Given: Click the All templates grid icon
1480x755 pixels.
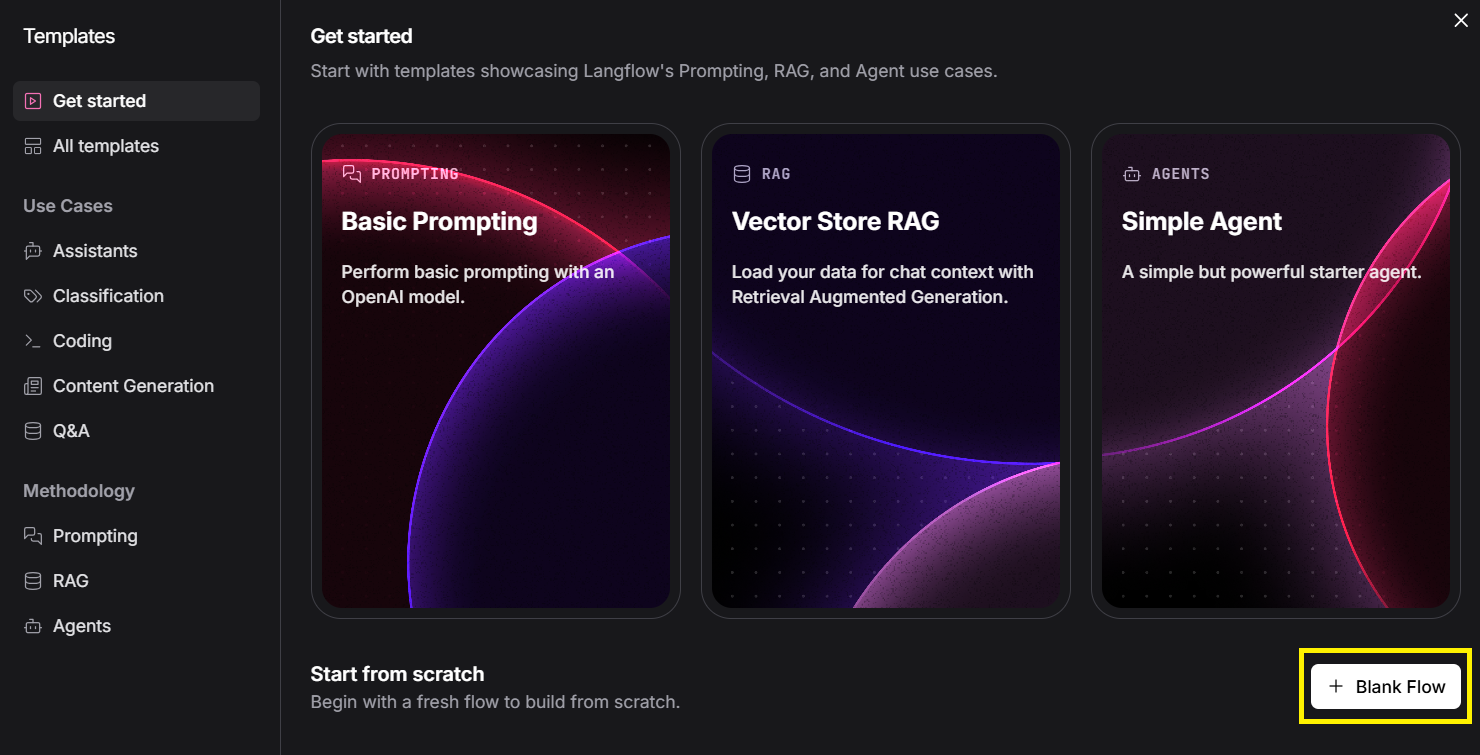Looking at the screenshot, I should coord(33,146).
